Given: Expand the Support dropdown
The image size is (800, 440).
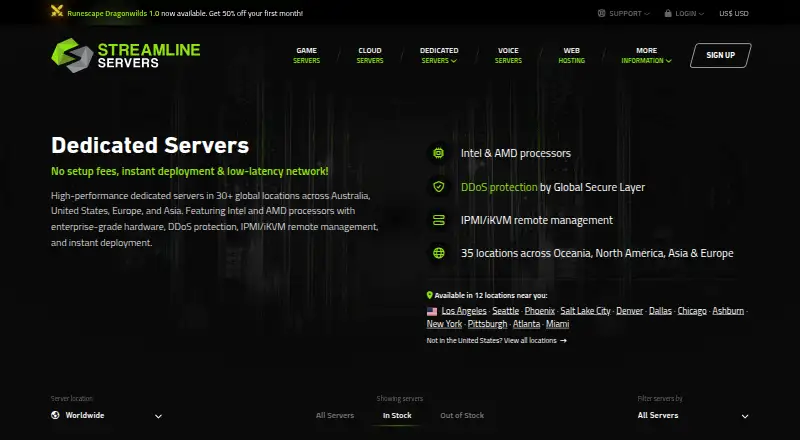Looking at the screenshot, I should [623, 13].
